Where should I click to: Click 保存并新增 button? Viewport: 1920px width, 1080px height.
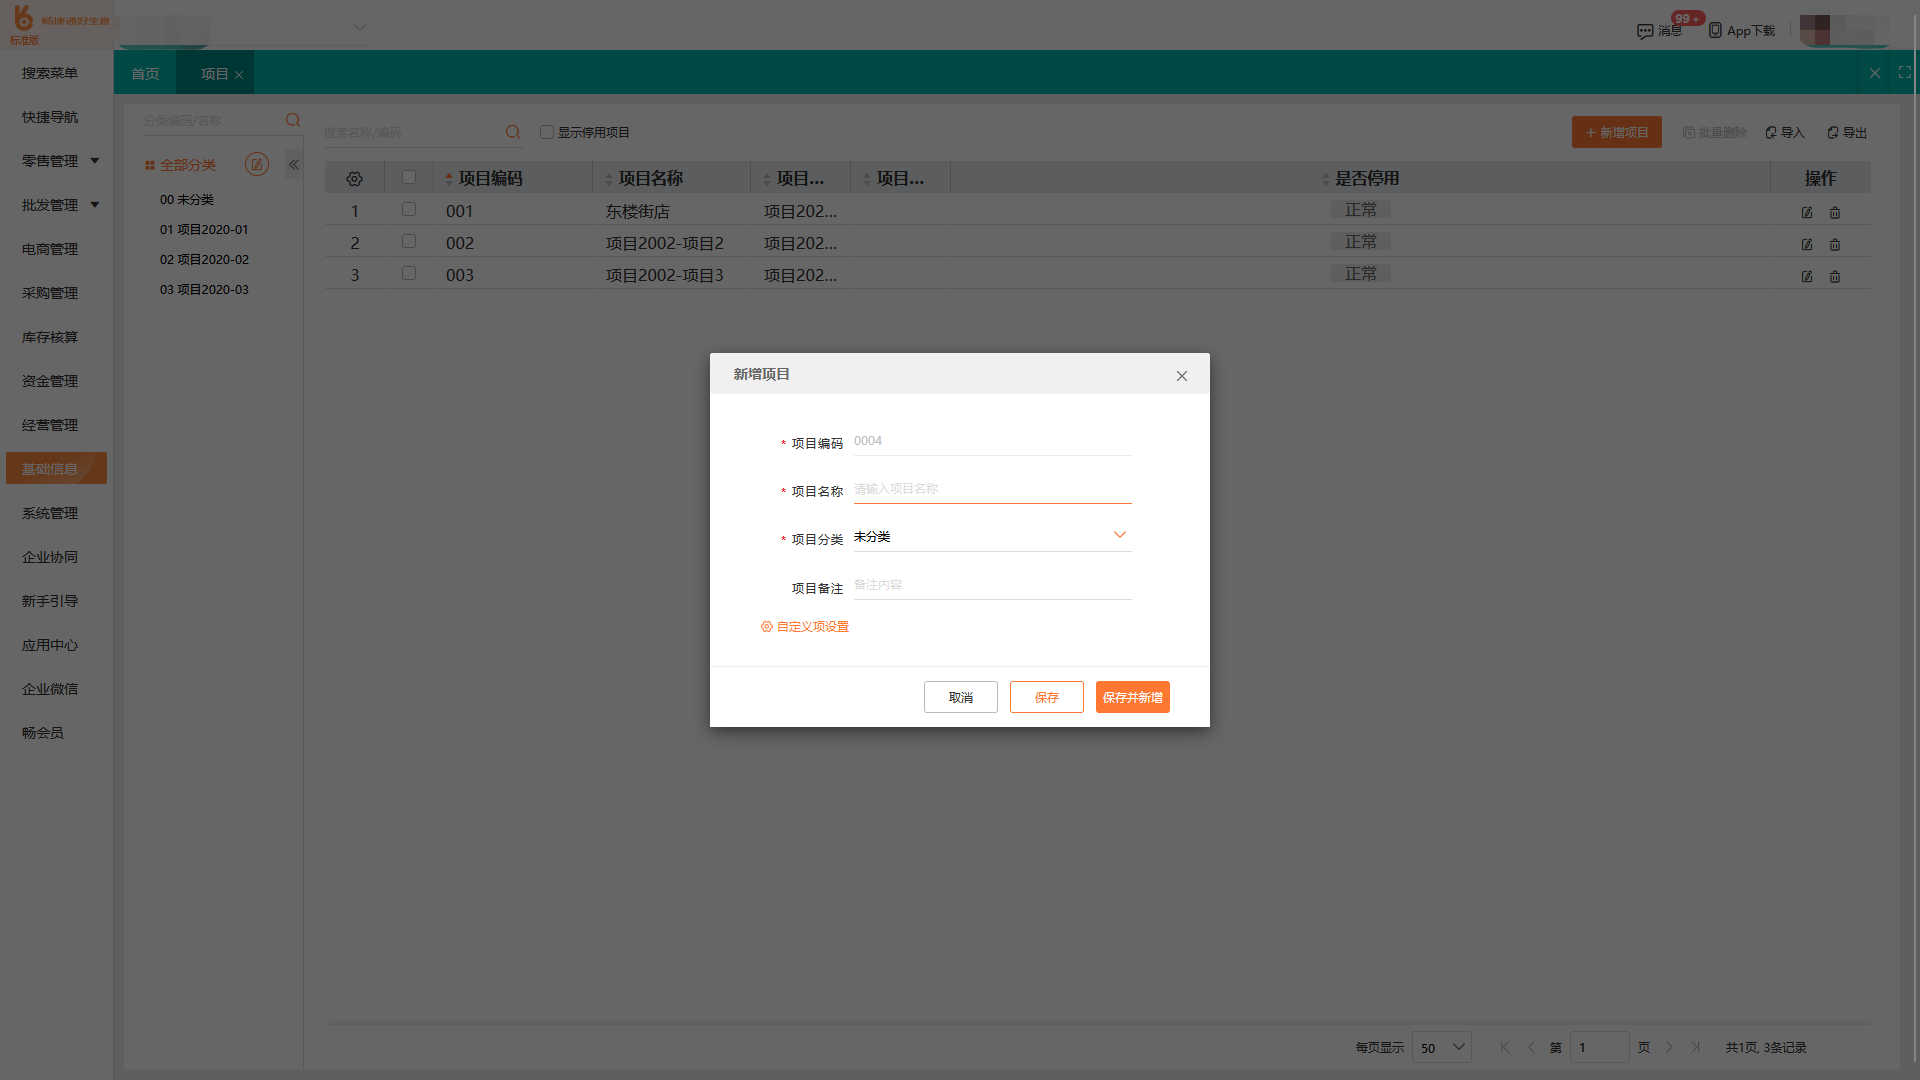click(x=1133, y=696)
